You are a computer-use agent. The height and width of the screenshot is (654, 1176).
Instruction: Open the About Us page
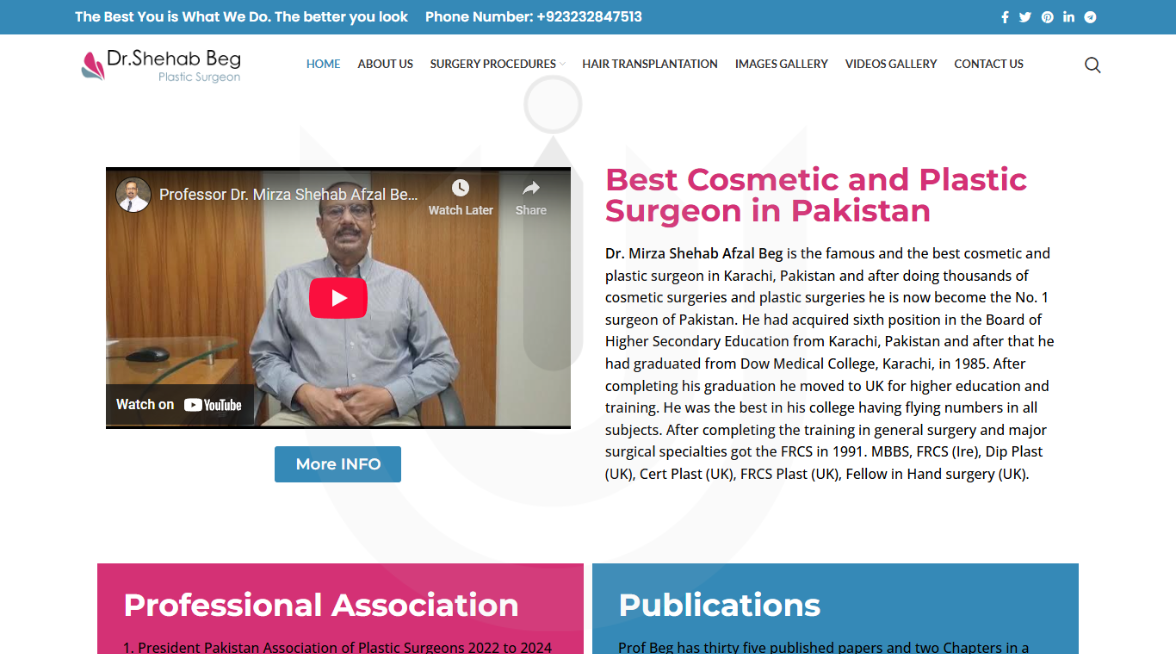coord(385,64)
